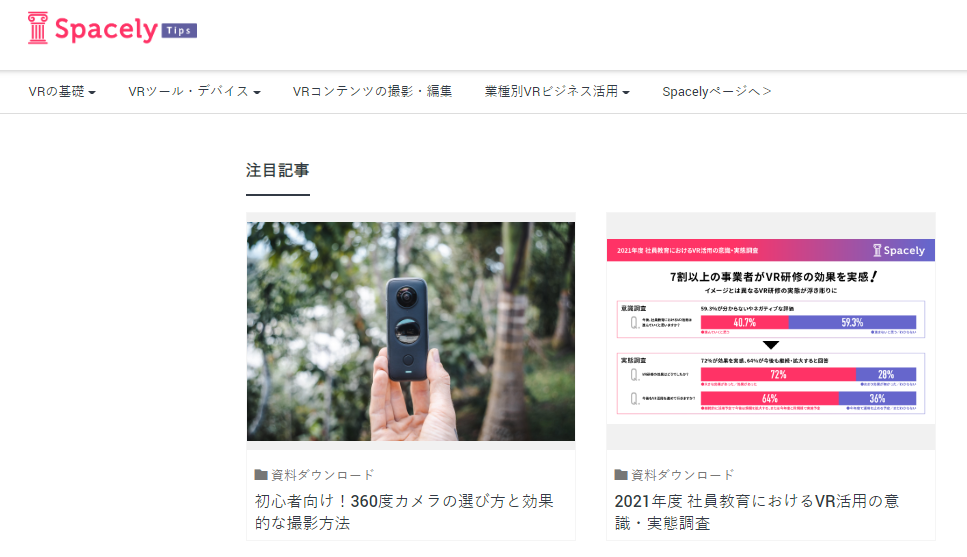Expand 業種別VRビジネス活用 dropdown menu
967x557 pixels.
tap(557, 91)
